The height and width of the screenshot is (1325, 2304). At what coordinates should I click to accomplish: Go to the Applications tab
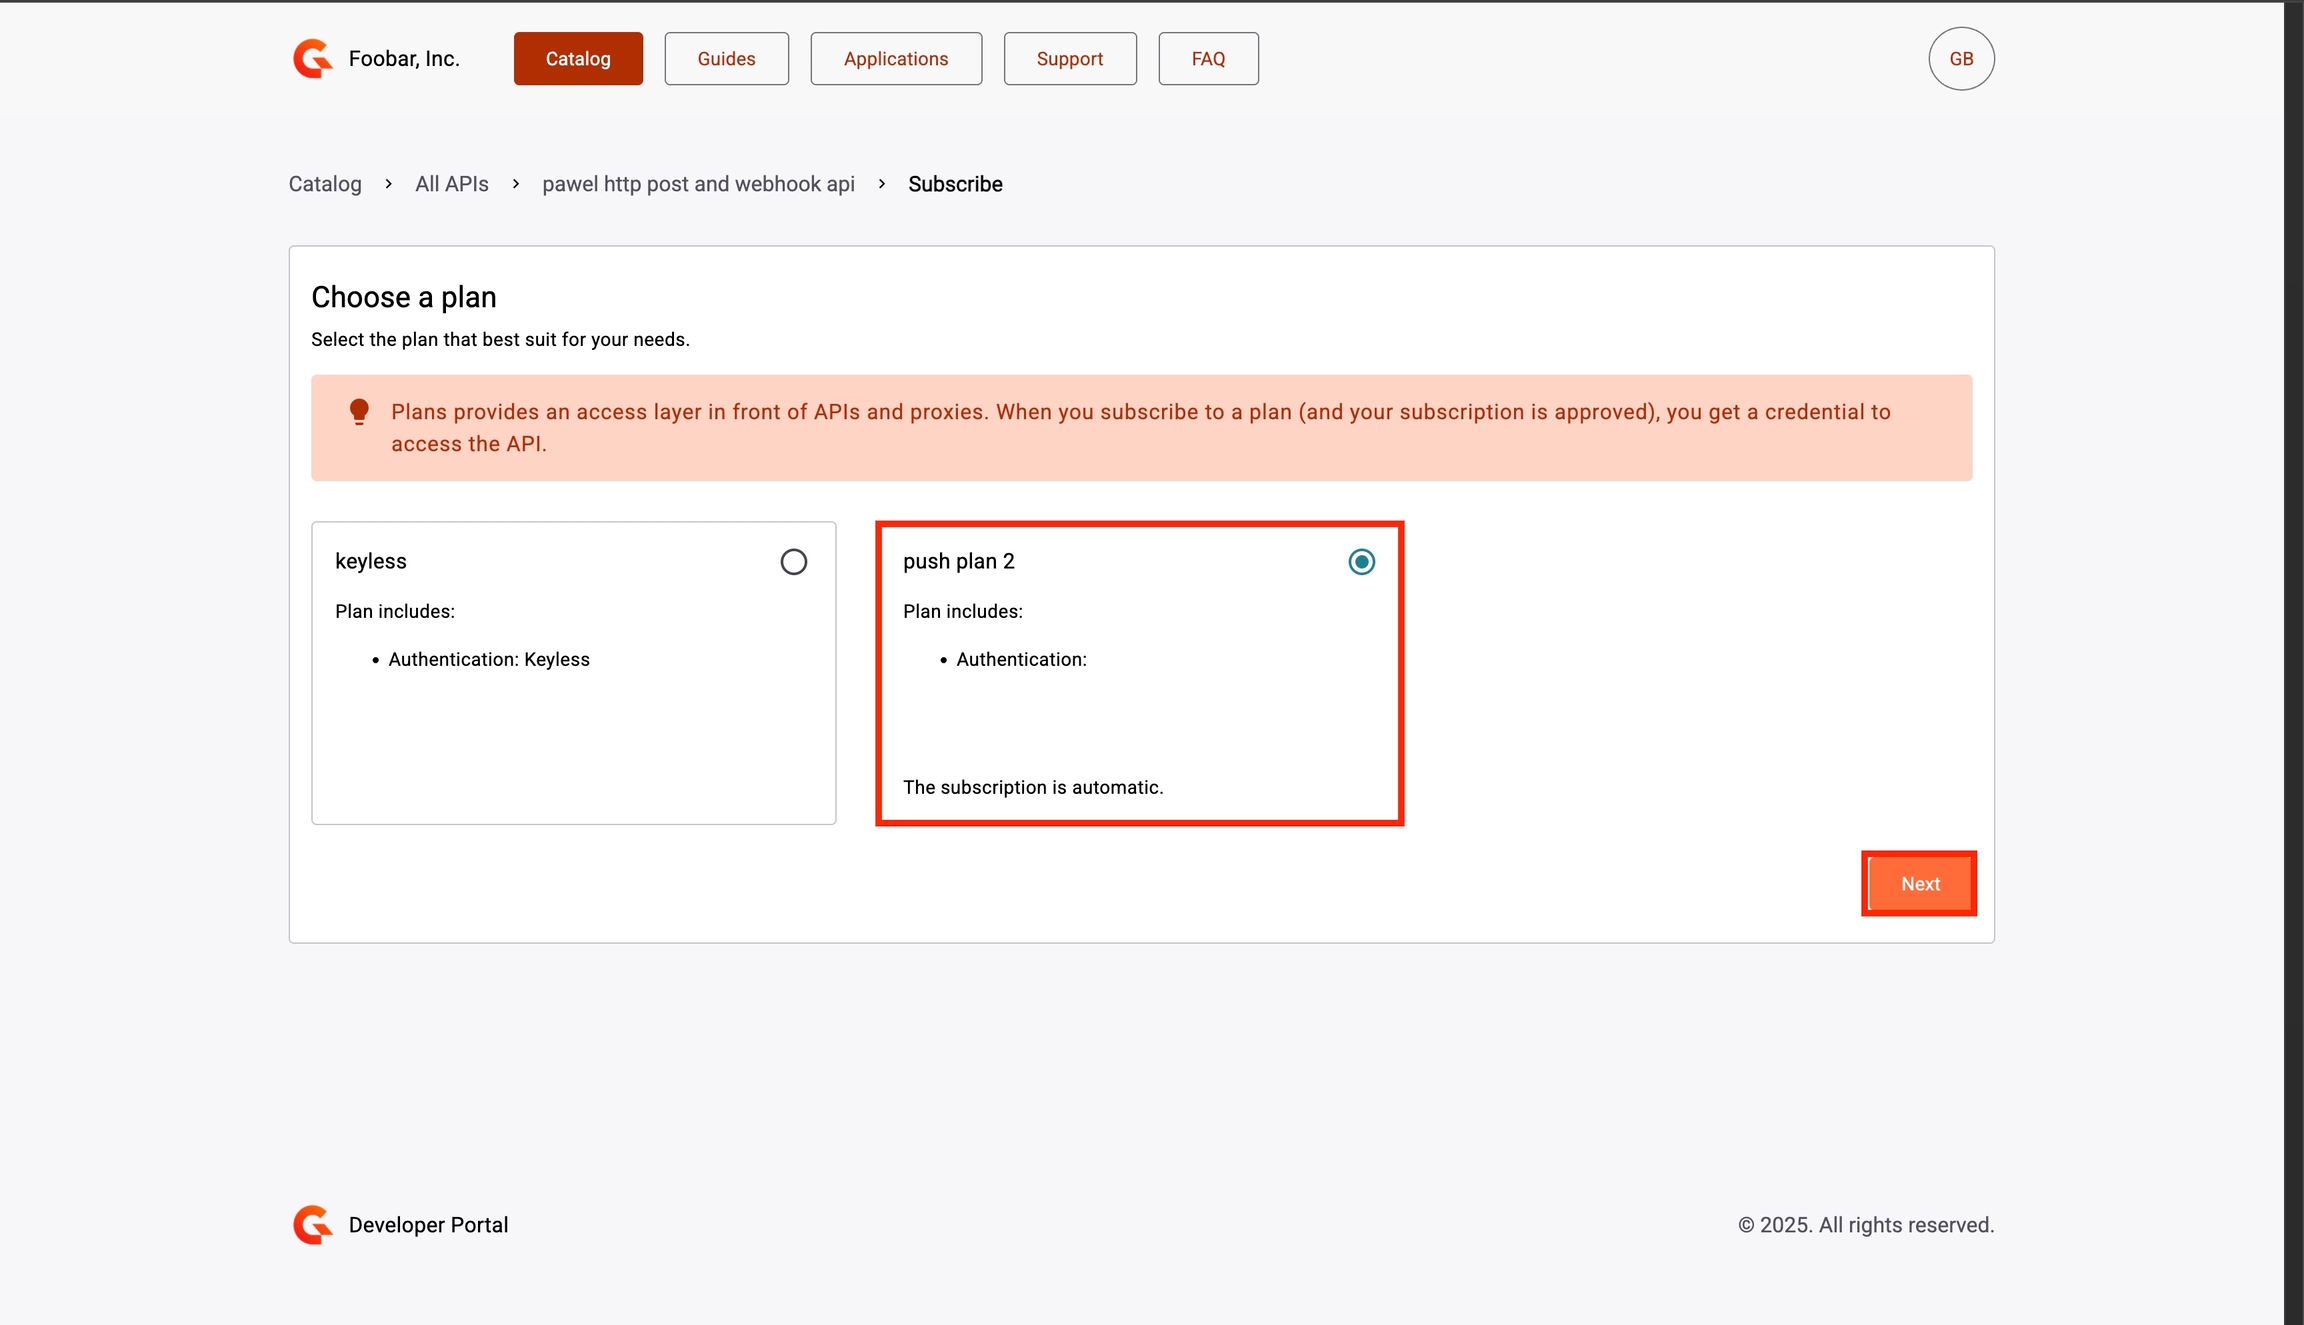[x=896, y=59]
